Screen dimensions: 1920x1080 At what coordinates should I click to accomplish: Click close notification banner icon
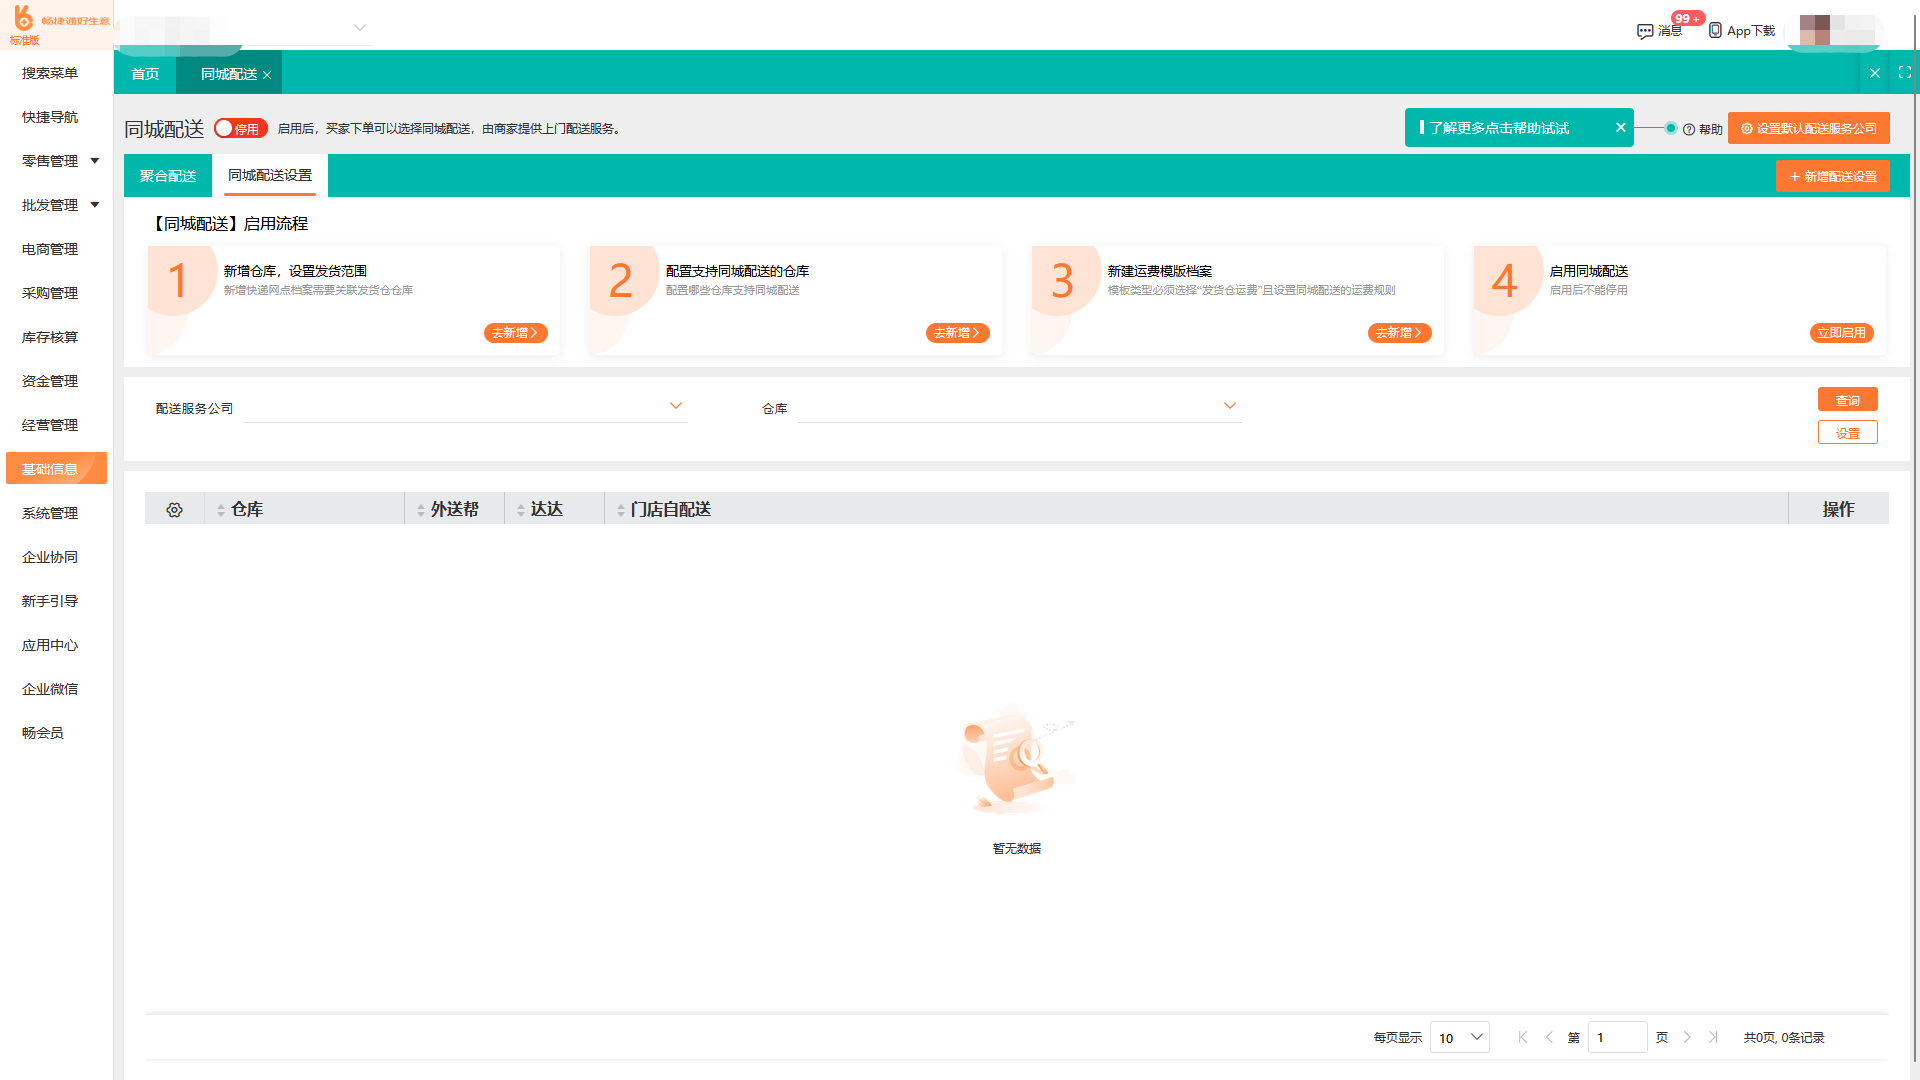(x=1621, y=128)
